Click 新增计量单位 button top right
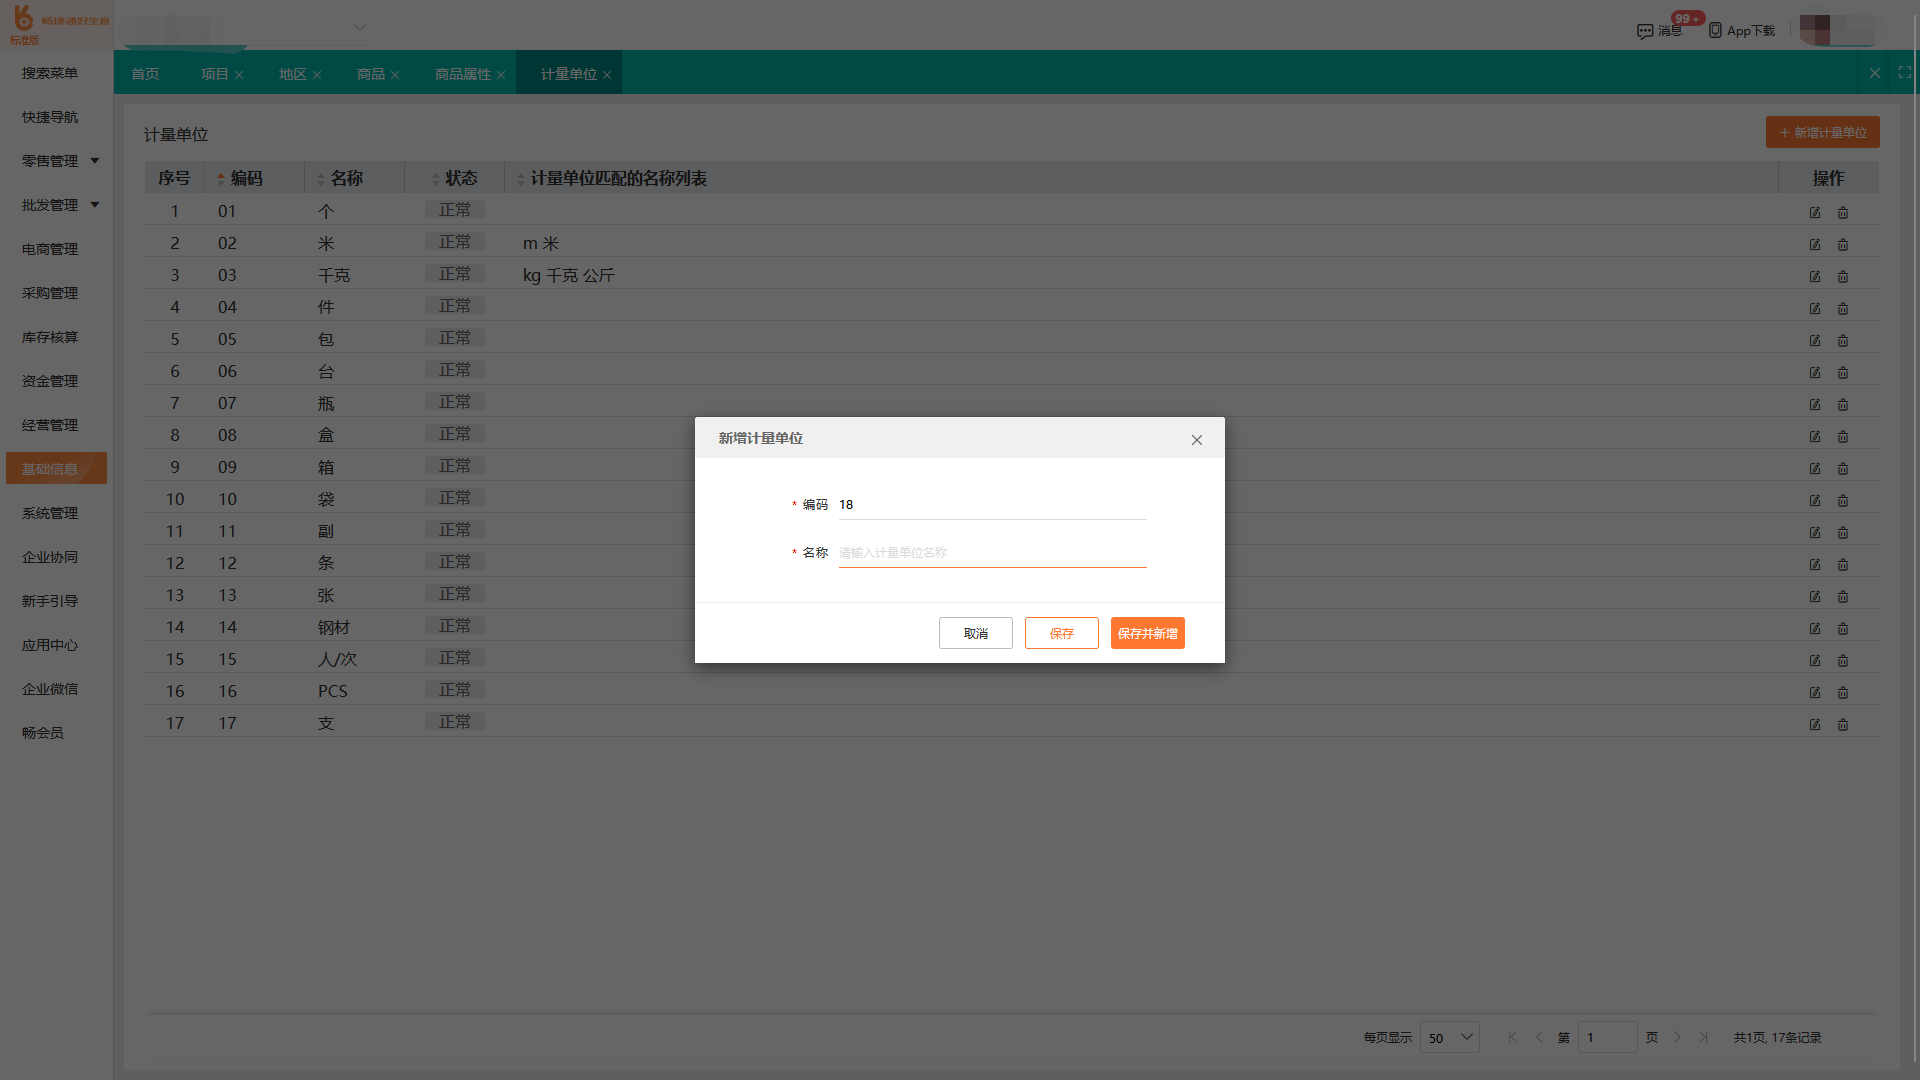This screenshot has height=1080, width=1920. tap(1822, 132)
